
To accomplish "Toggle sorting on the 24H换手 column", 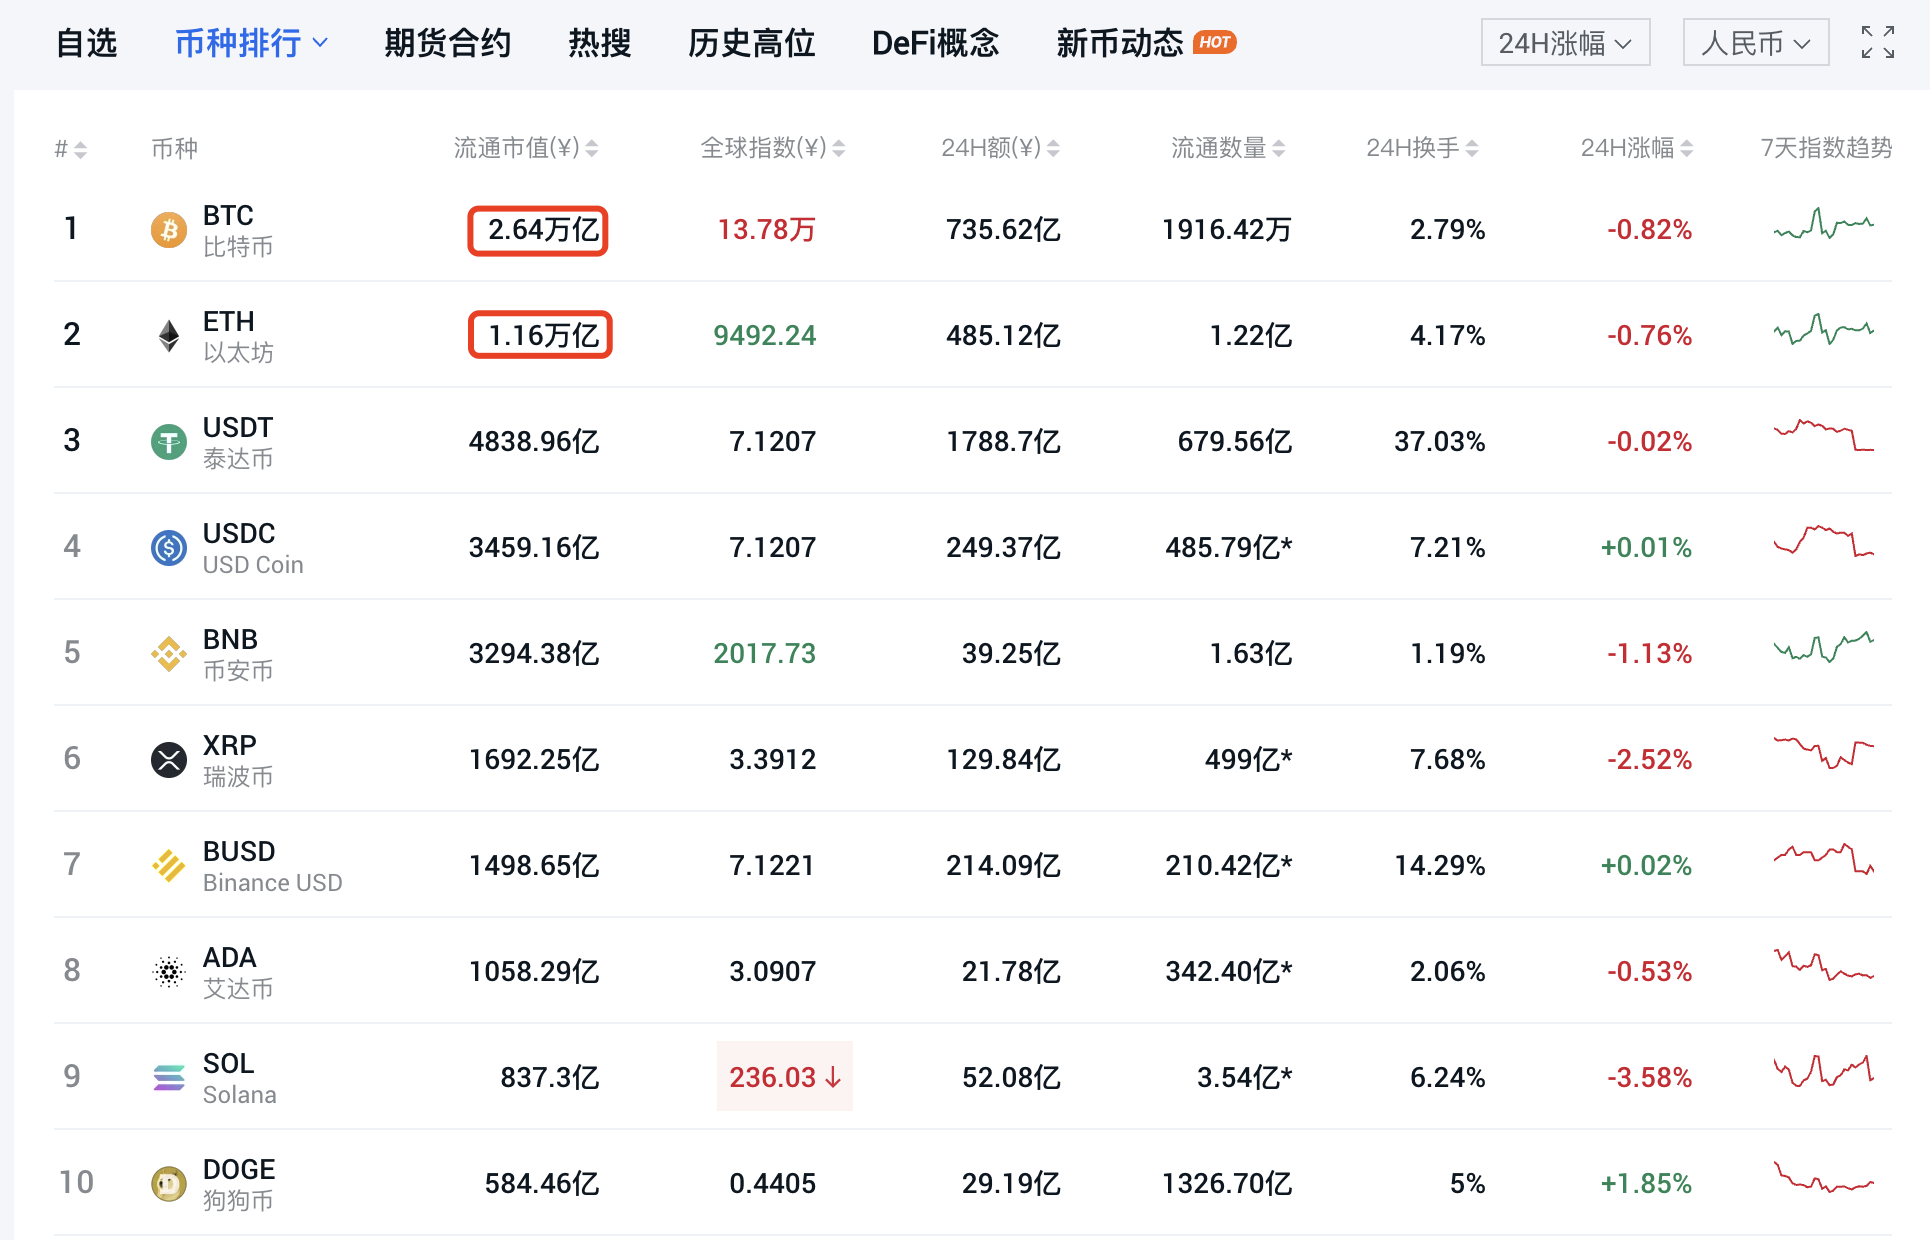I will coord(1472,147).
